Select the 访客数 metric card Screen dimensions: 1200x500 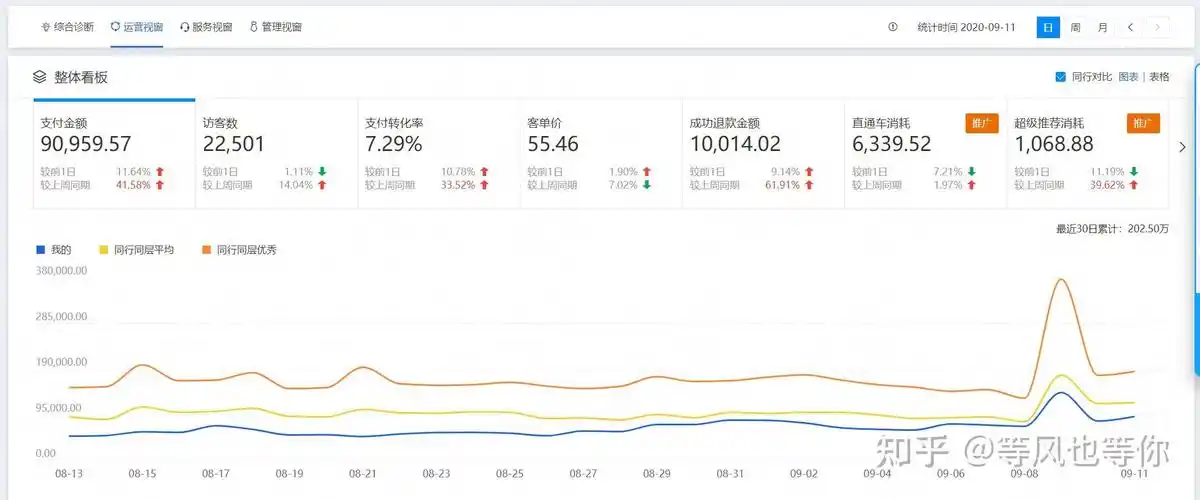pyautogui.click(x=276, y=153)
